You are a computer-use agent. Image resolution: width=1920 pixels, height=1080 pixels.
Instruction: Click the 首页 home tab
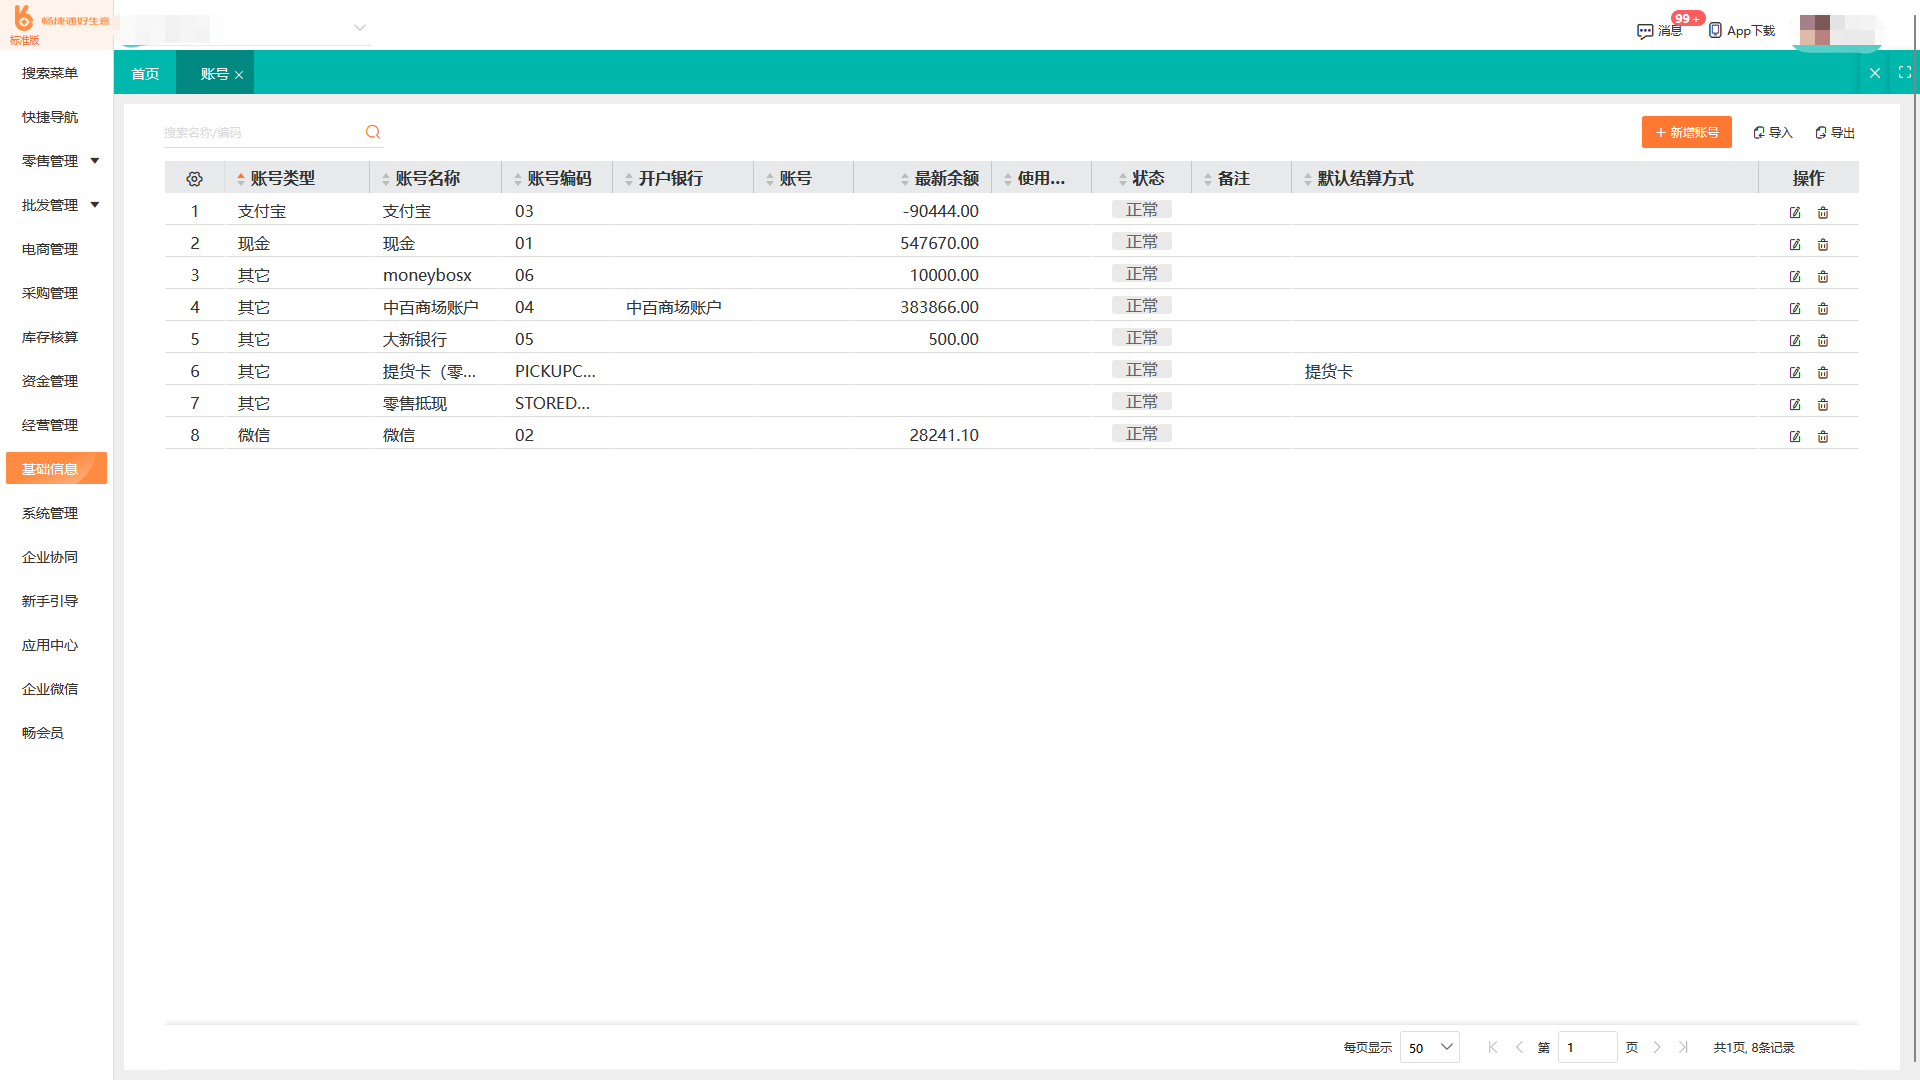point(145,73)
